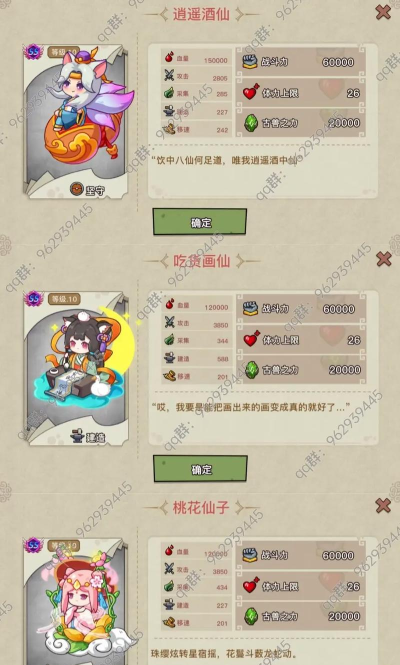Click the 确定 button under 逍遥酒仙
Image resolution: width=400 pixels, height=665 pixels.
[199, 221]
